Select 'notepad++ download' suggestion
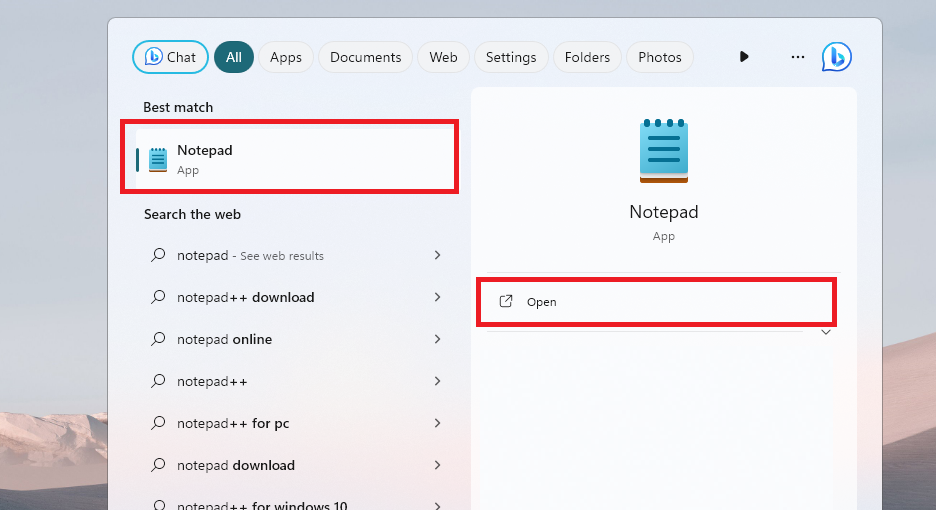The image size is (936, 510). 295,297
